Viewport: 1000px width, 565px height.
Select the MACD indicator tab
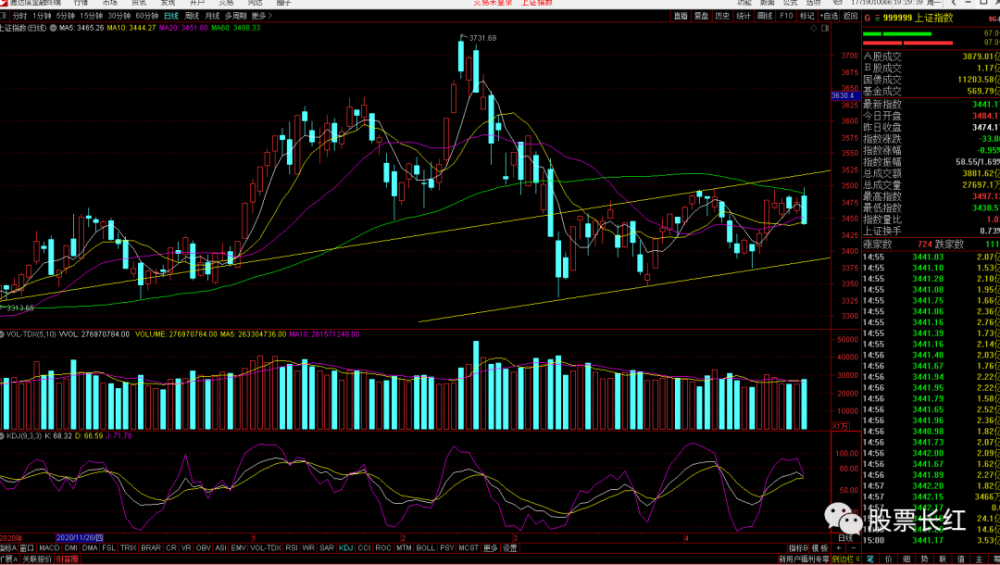49,548
